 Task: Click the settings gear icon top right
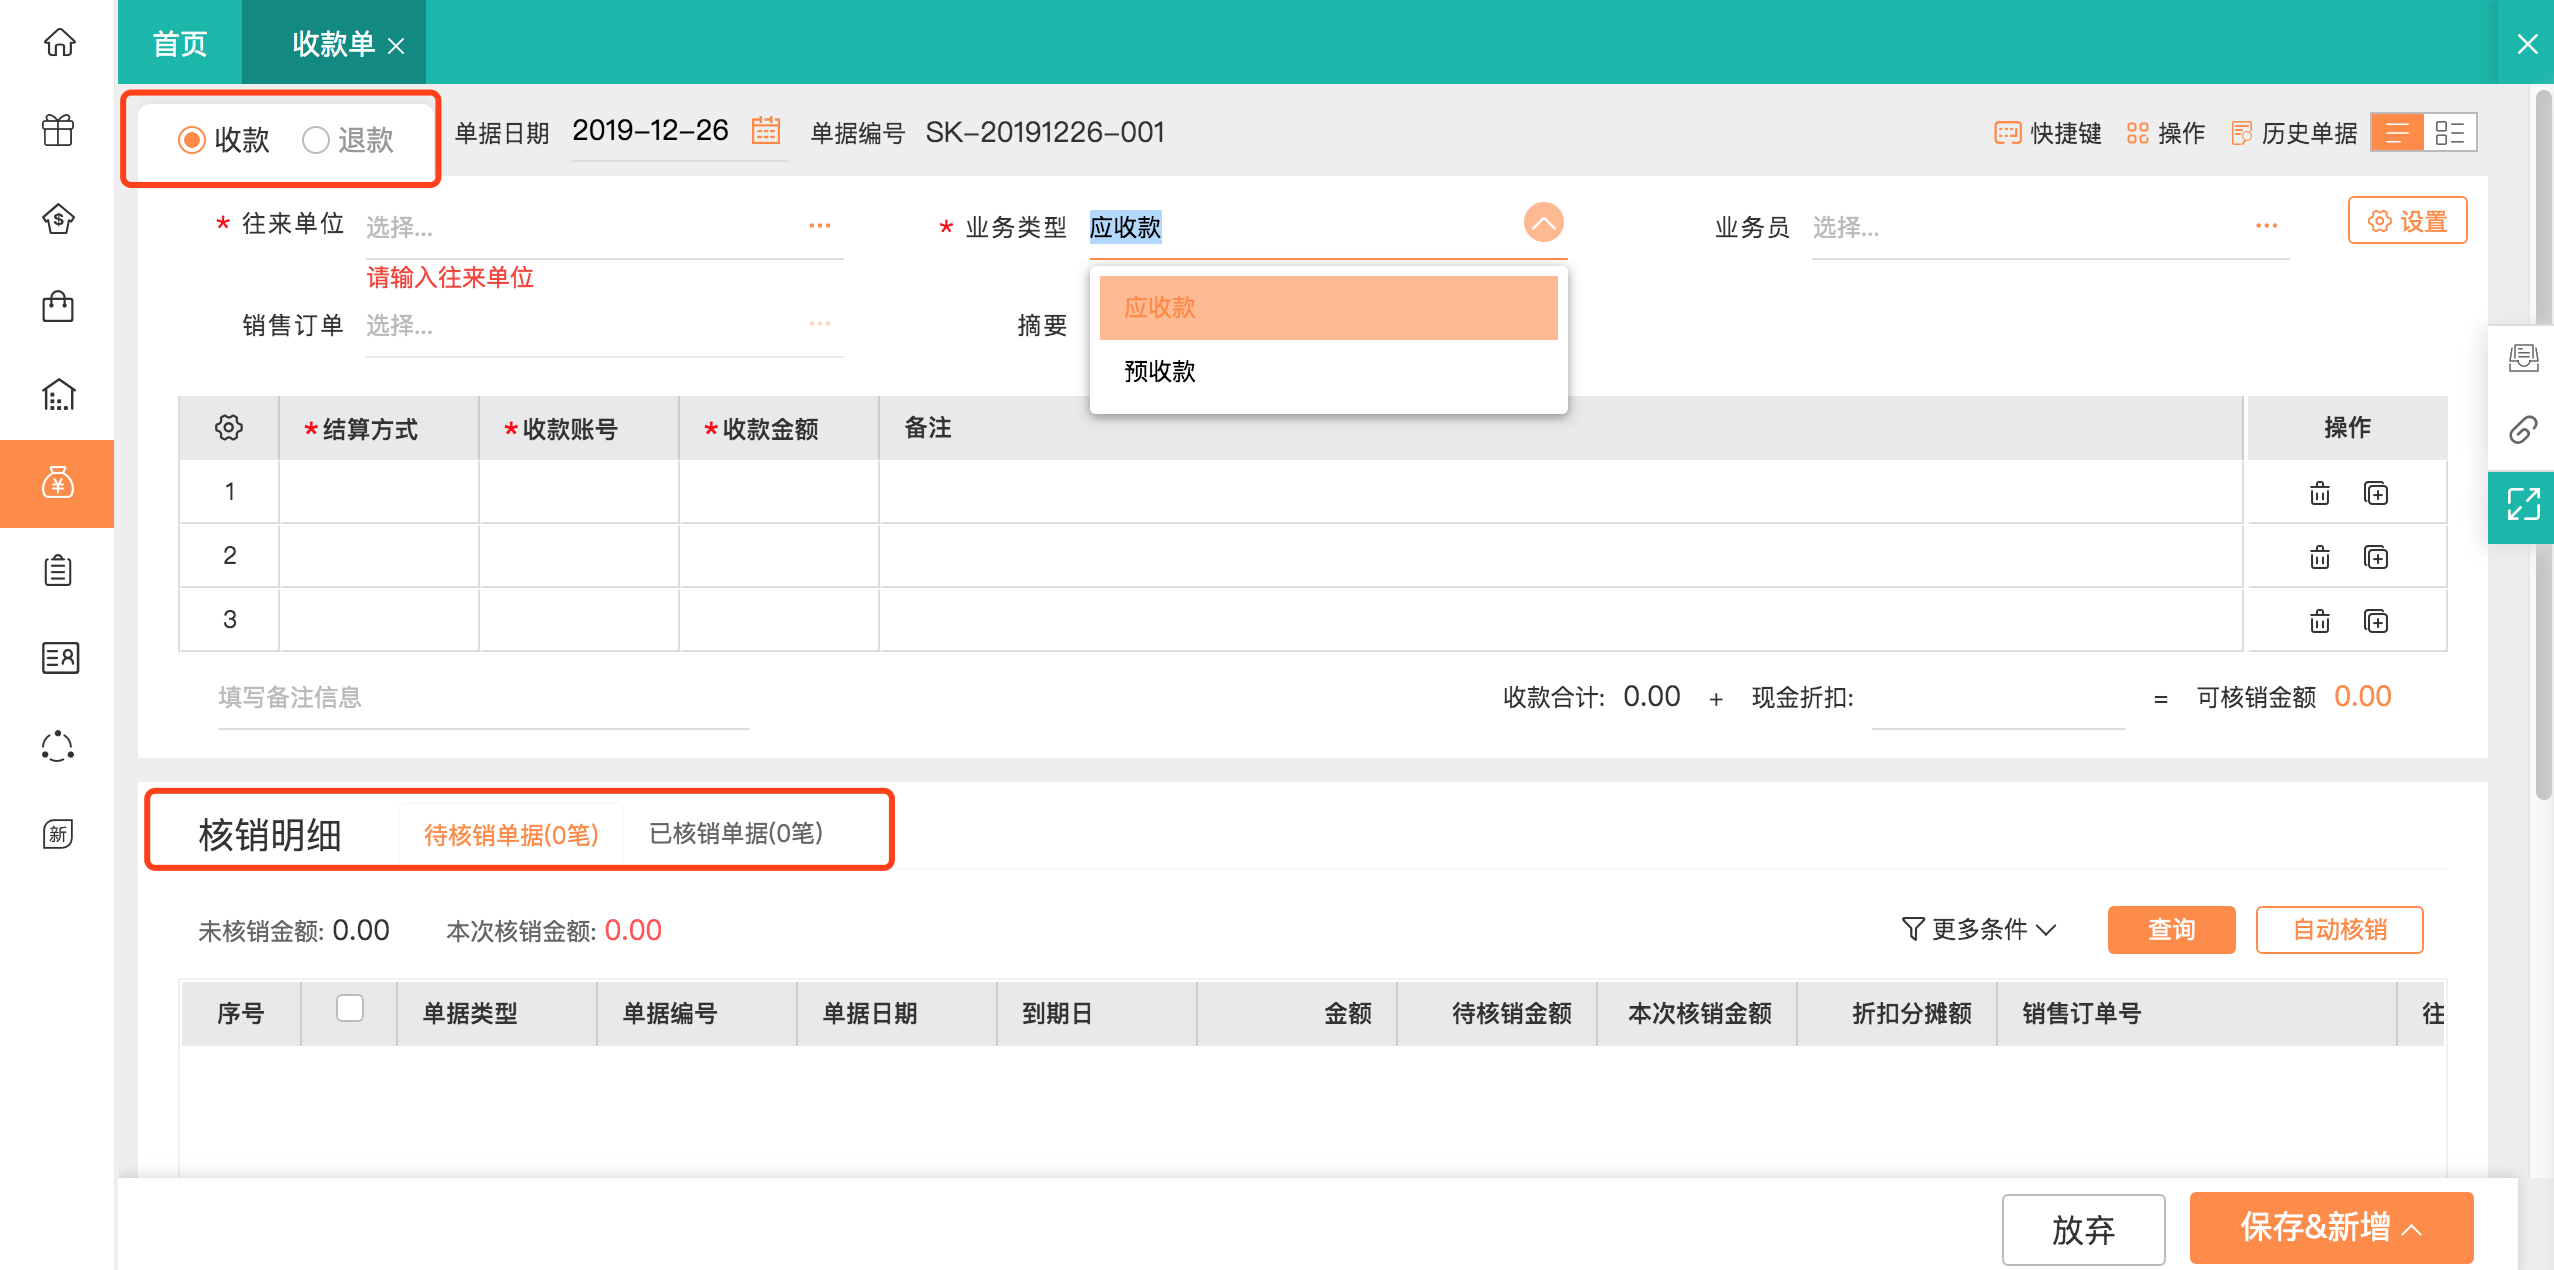[x=2383, y=225]
